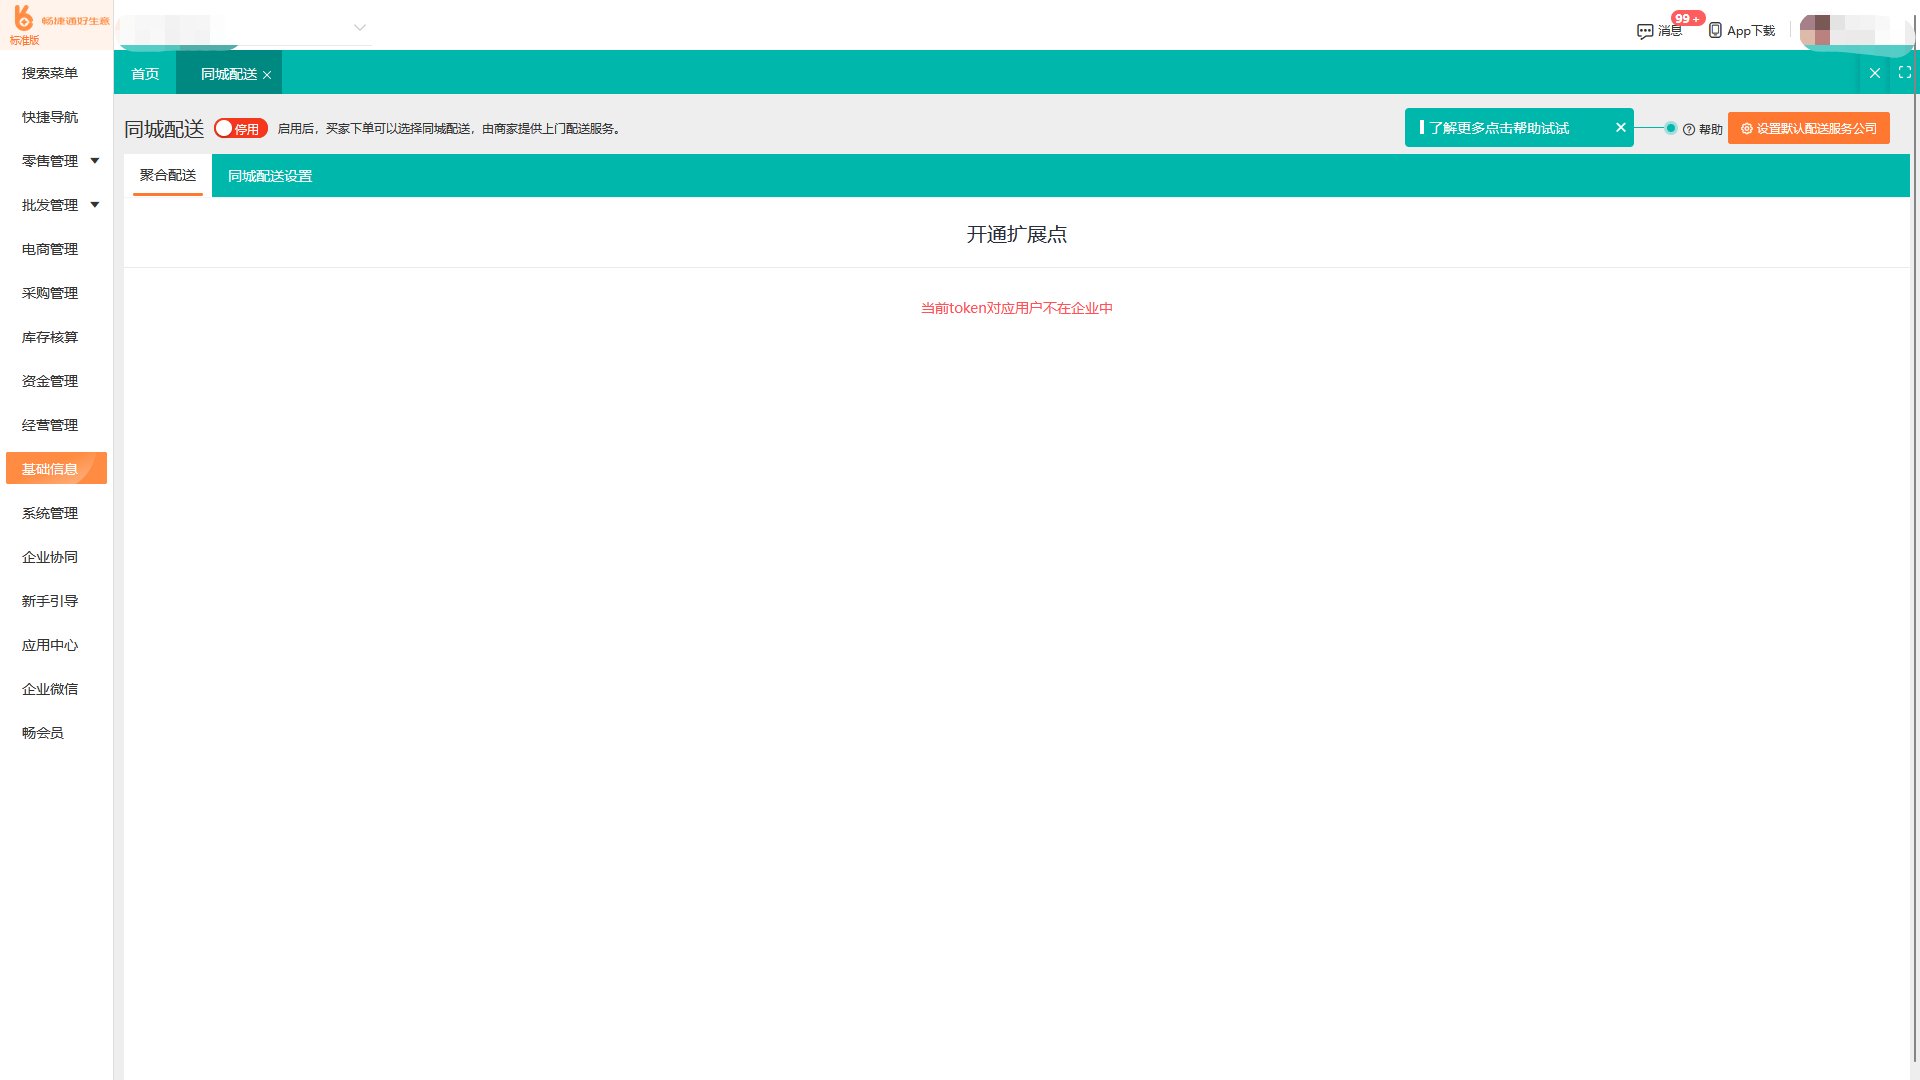Close the help tooltip banner
Viewport: 1920px width, 1080px height.
(x=1619, y=128)
